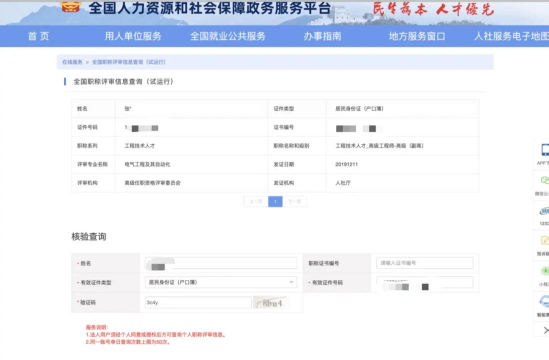Open the 有效证件类型 dropdown
Screen dimensions: 549x360
click(221, 282)
